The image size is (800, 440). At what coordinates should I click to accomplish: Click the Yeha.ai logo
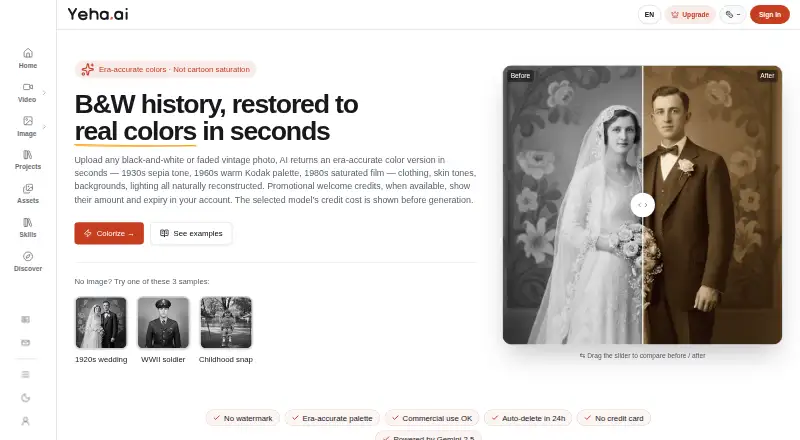click(98, 14)
